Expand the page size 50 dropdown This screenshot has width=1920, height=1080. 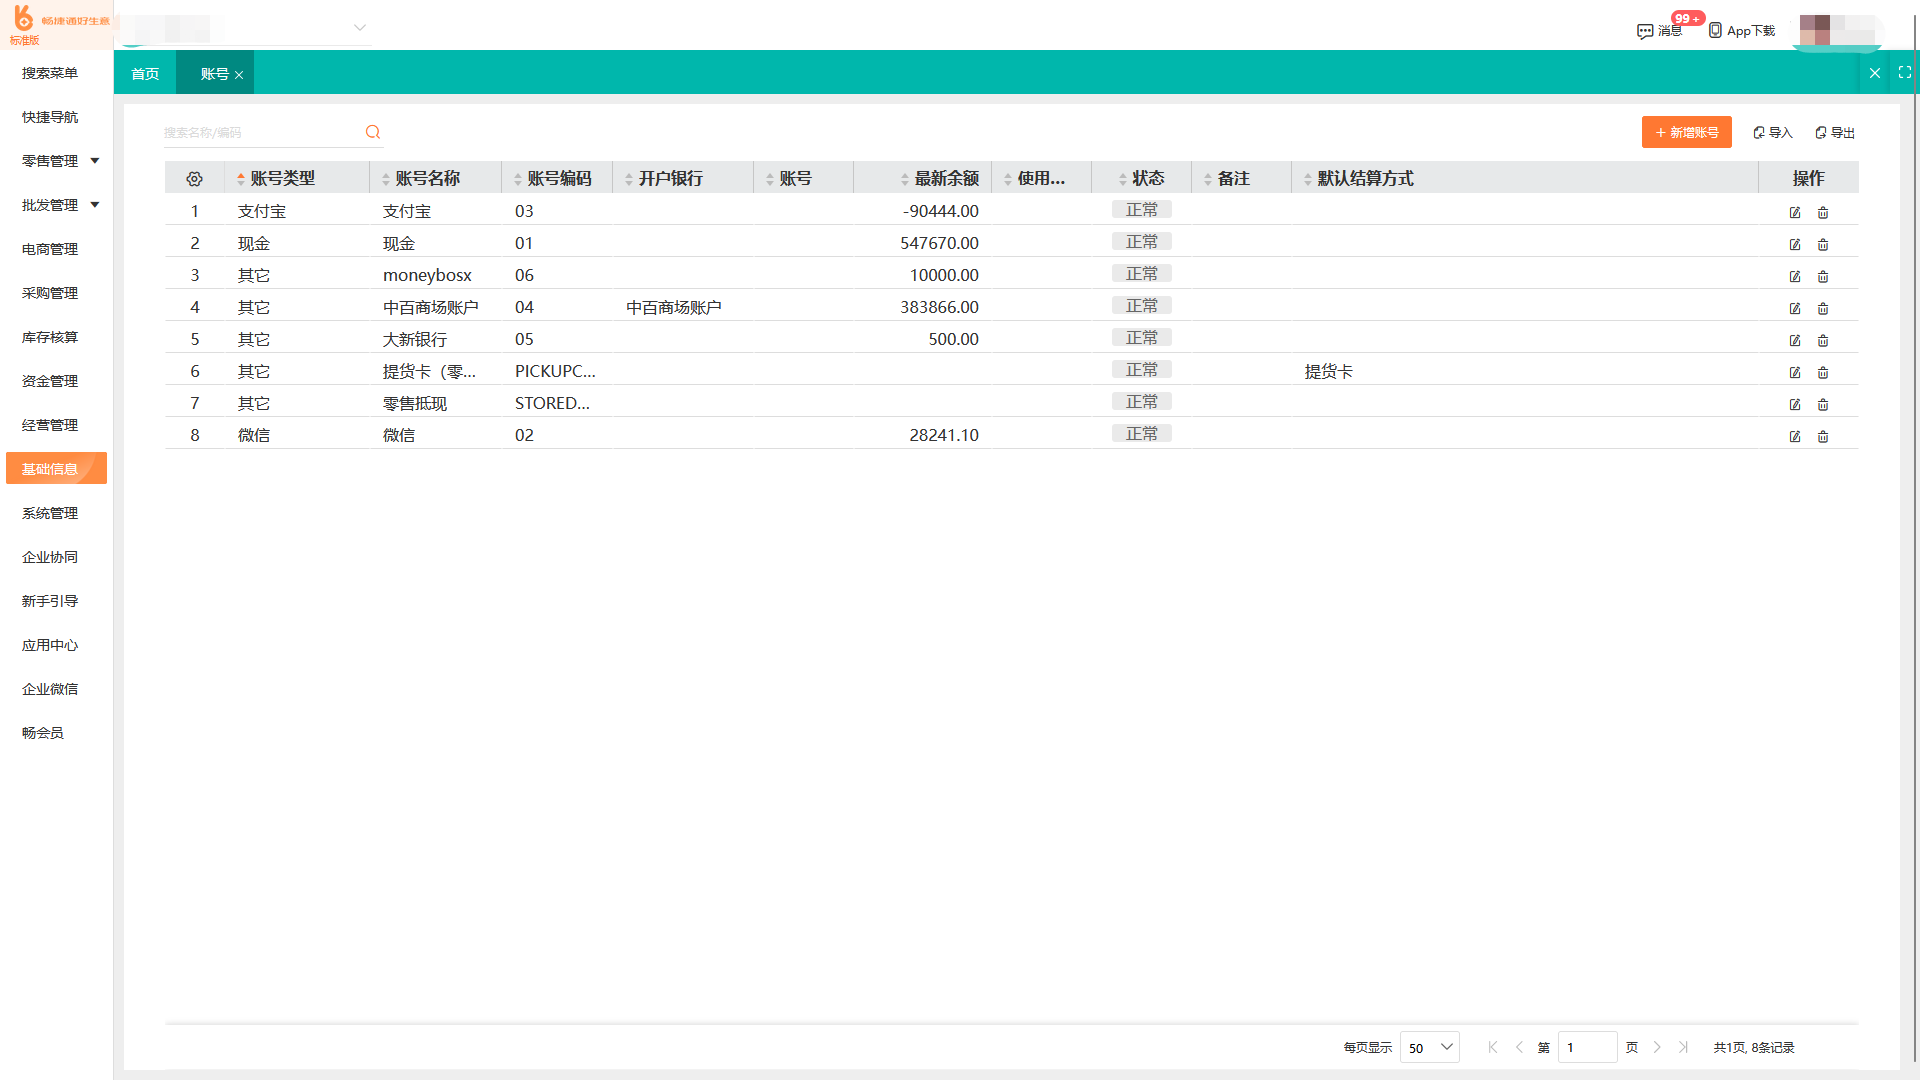coord(1427,1046)
